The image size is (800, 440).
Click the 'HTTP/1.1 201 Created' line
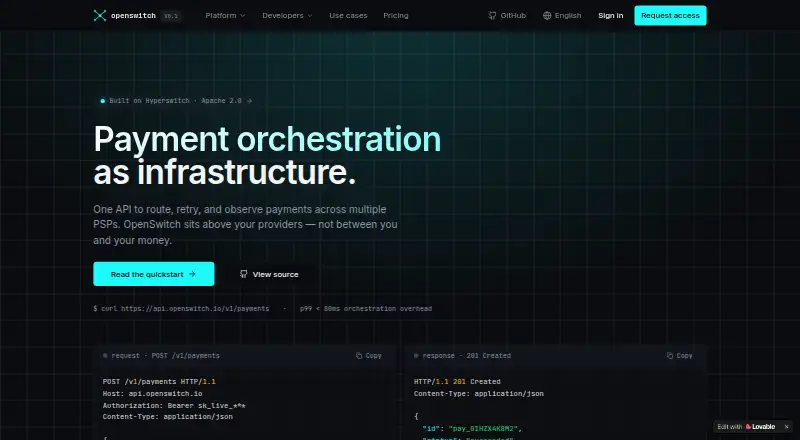[x=457, y=381]
